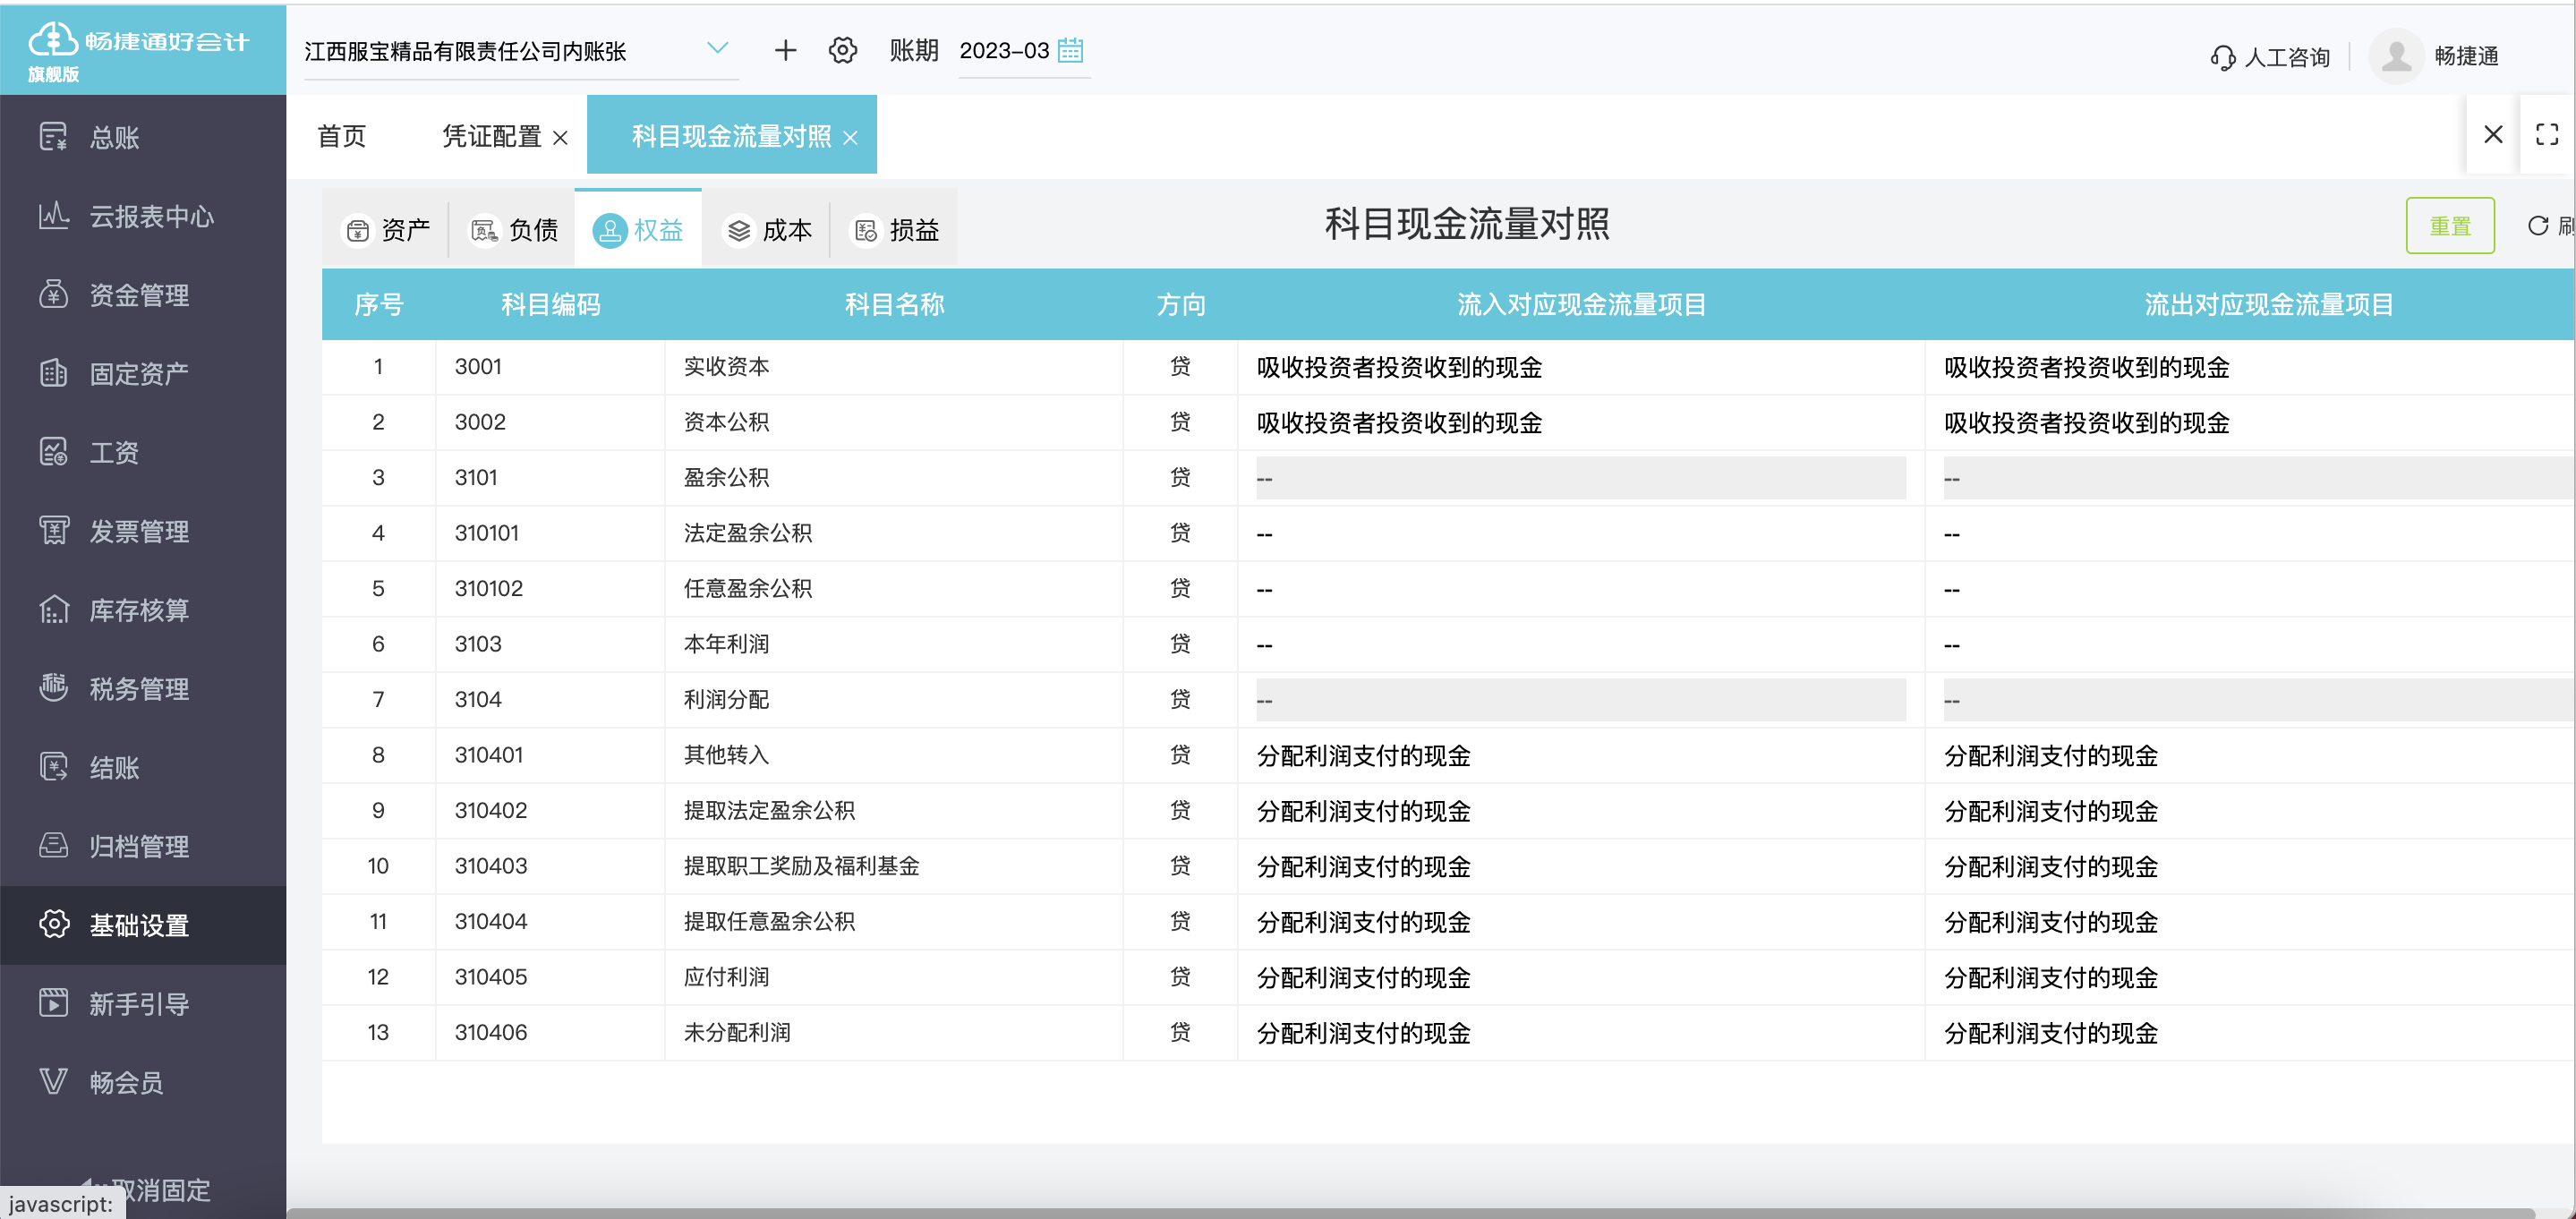Click add account button 加号
The height and width of the screenshot is (1219, 2576).
click(x=784, y=49)
